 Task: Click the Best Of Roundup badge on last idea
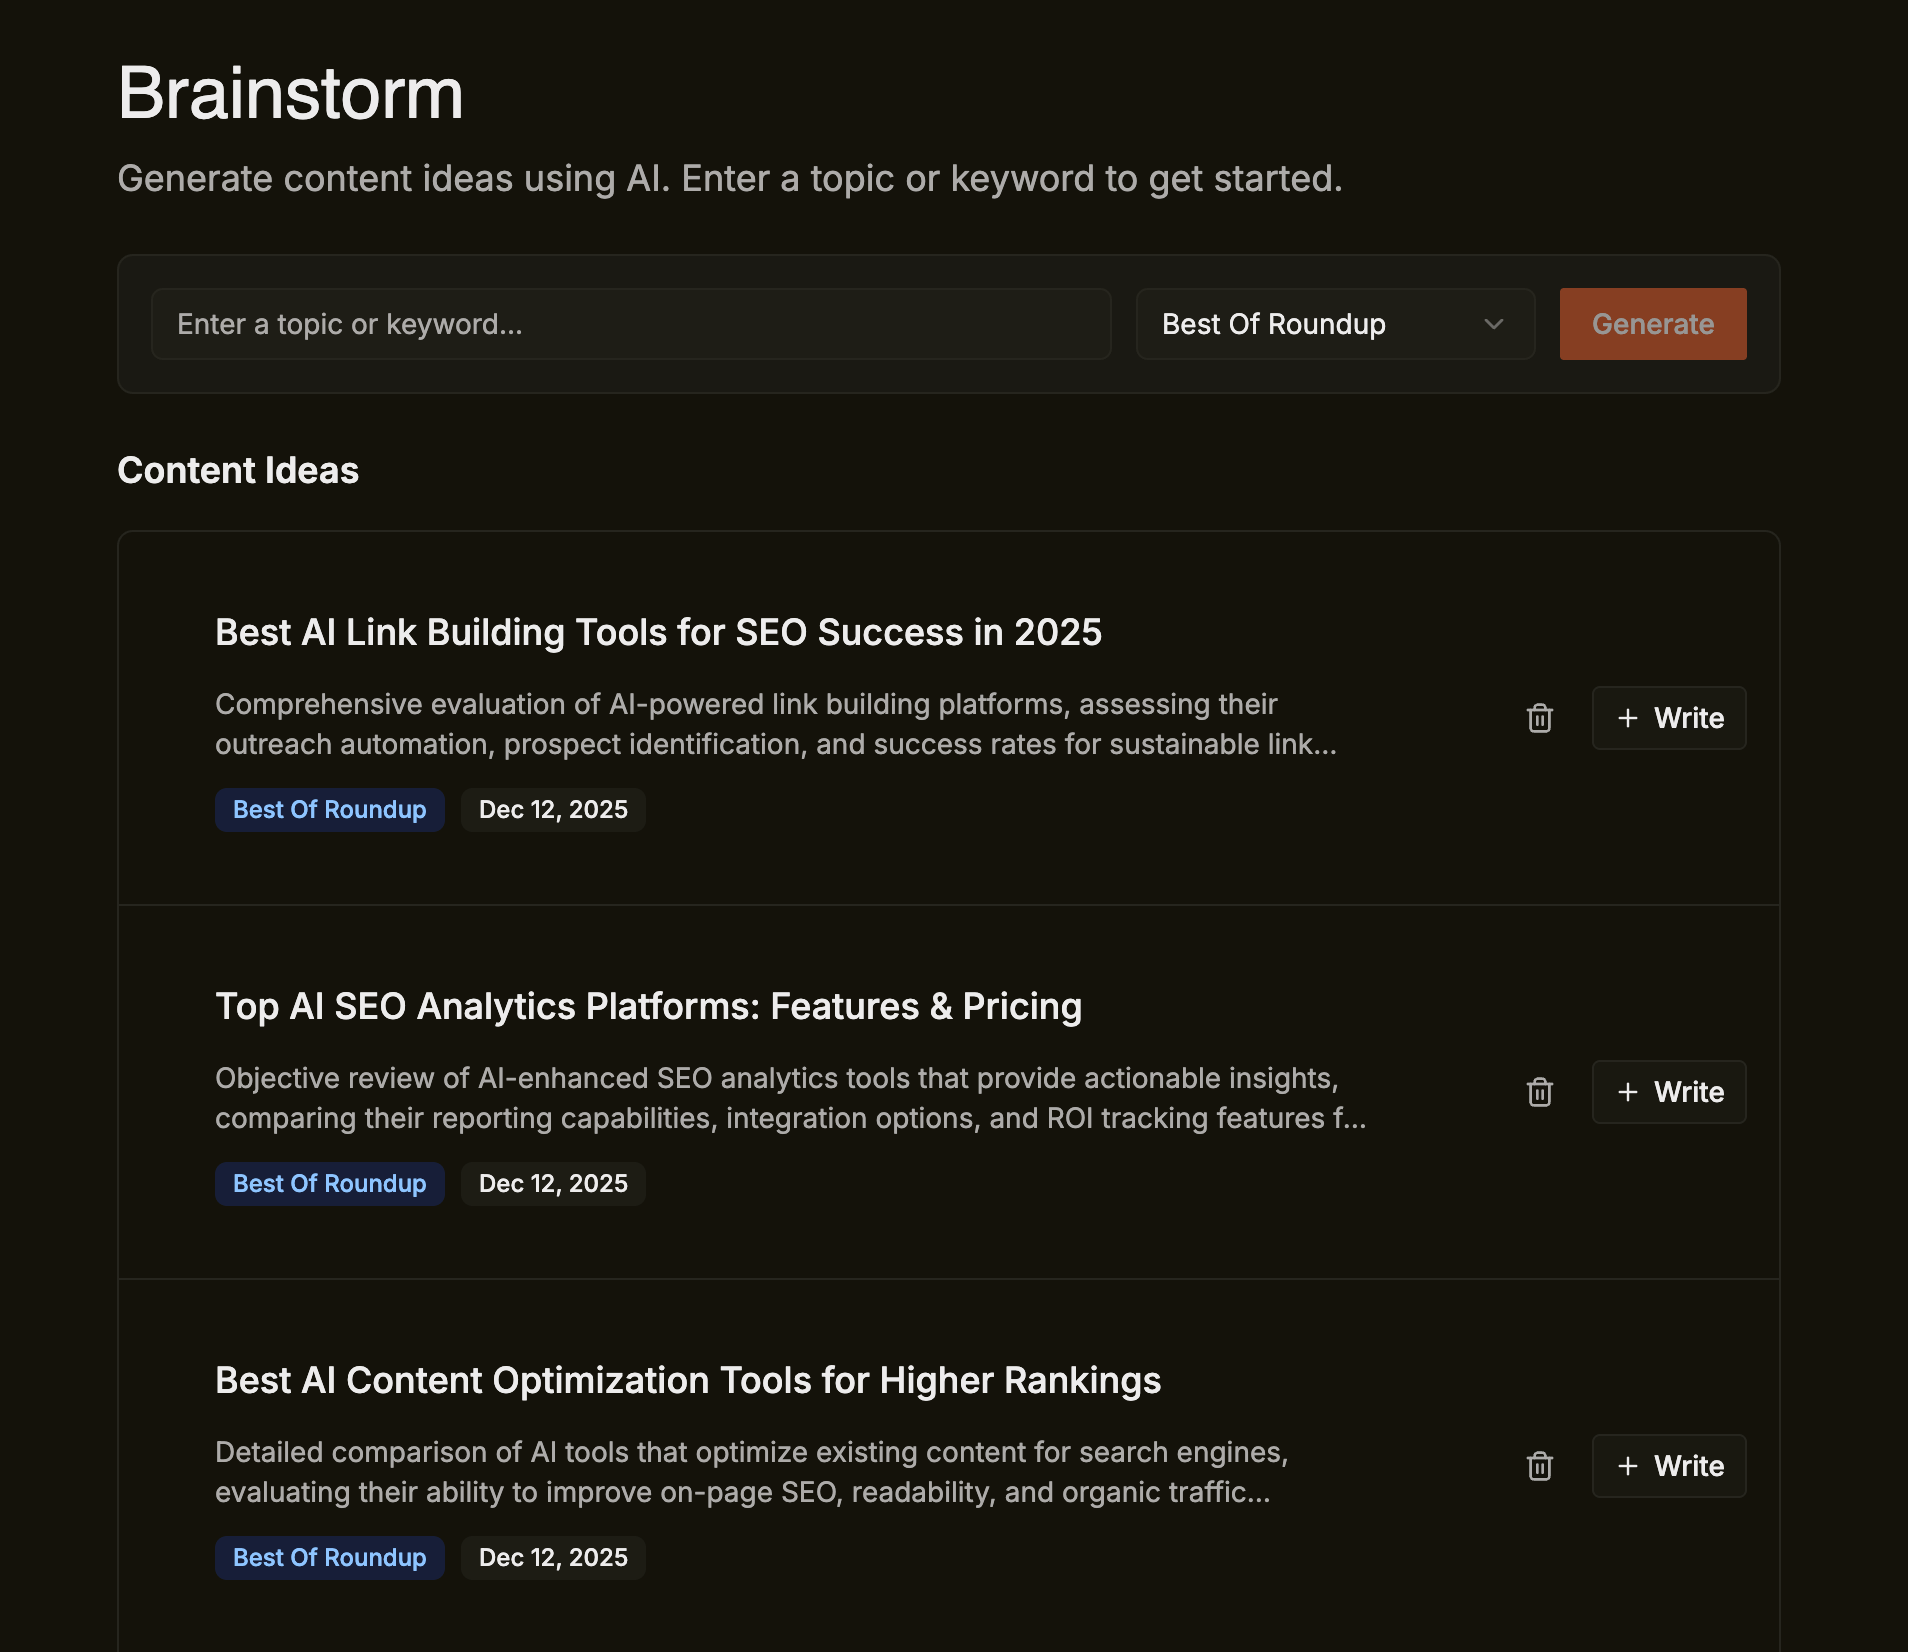click(329, 1557)
